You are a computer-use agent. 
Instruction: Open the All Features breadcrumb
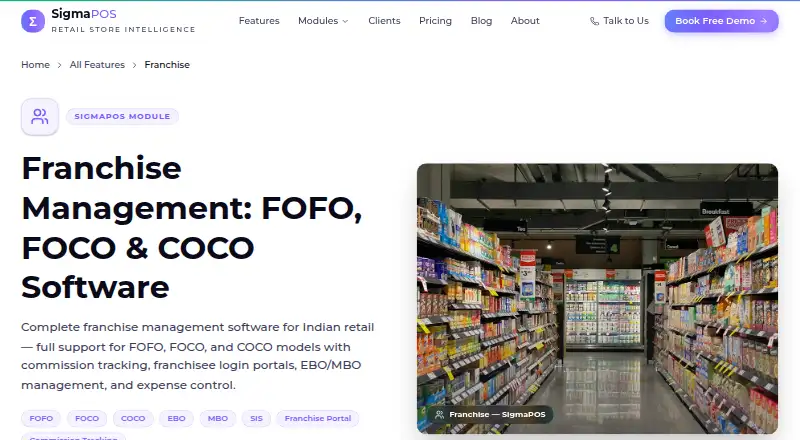point(97,65)
